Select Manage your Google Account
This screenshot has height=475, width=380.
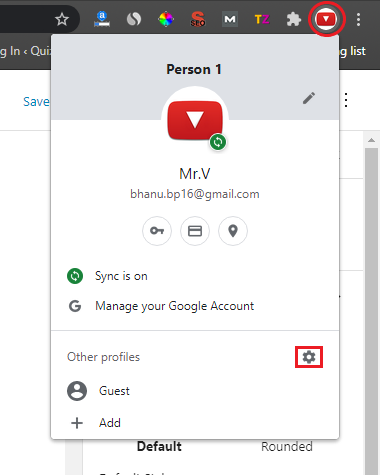195,306
